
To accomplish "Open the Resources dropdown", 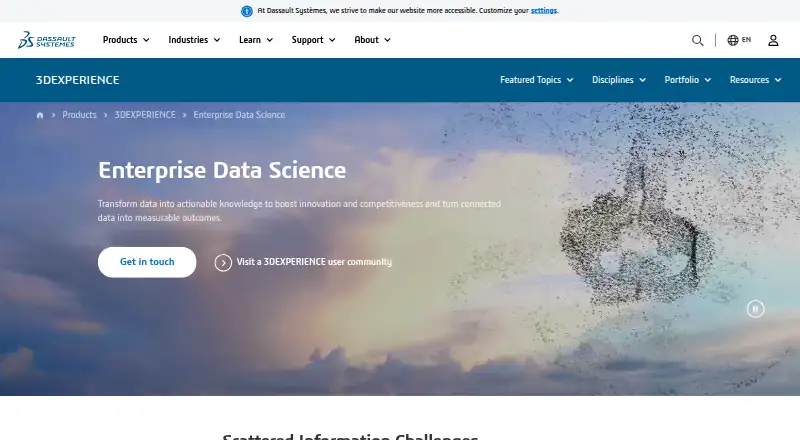I will 755,80.
